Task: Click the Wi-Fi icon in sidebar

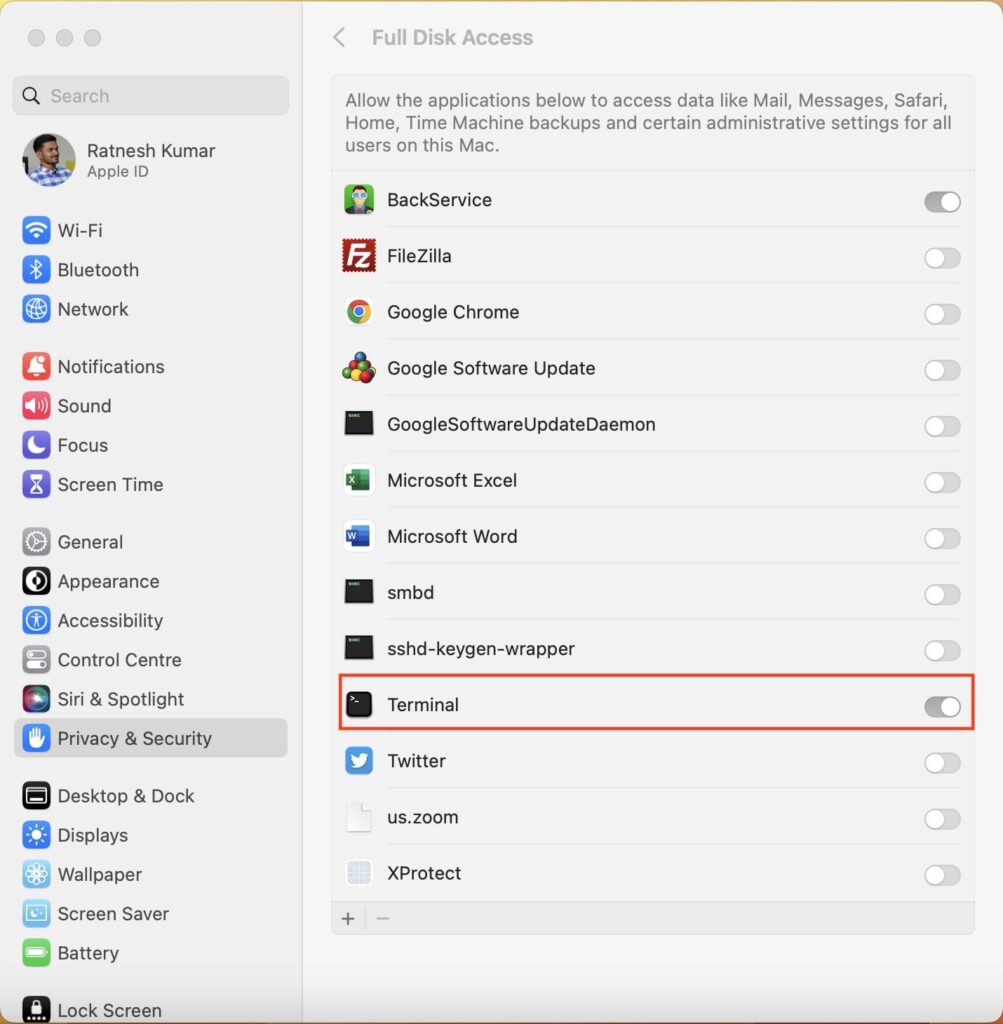Action: coord(36,231)
